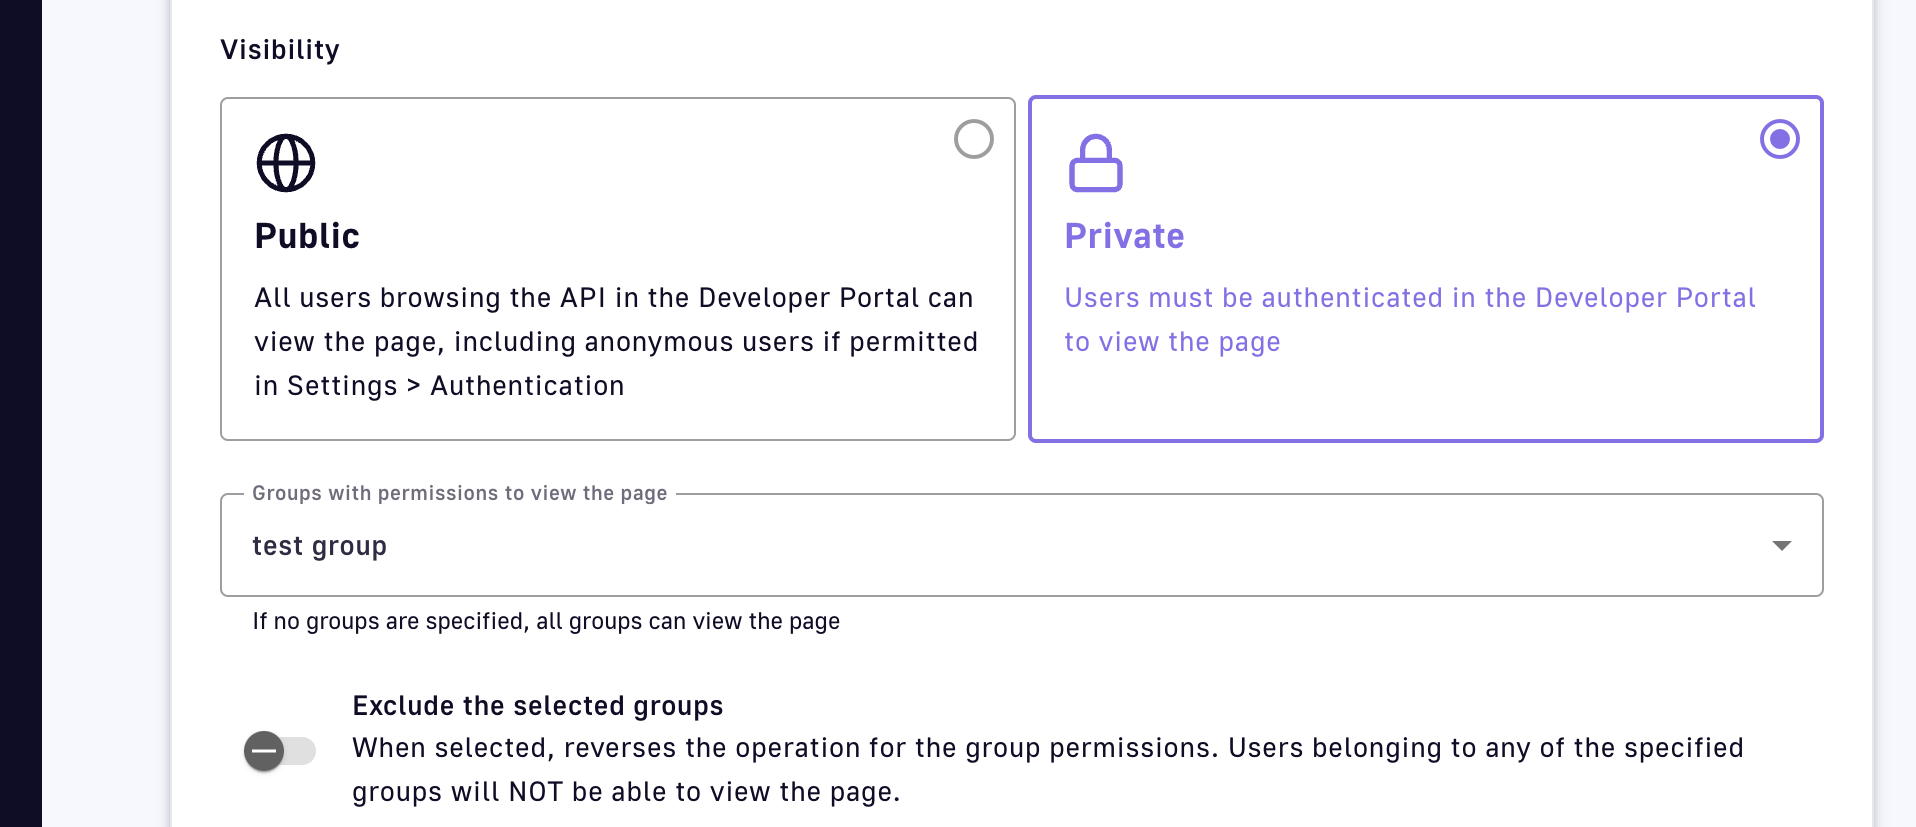Click the 'test group' selected value
Image resolution: width=1916 pixels, height=827 pixels.
click(319, 546)
